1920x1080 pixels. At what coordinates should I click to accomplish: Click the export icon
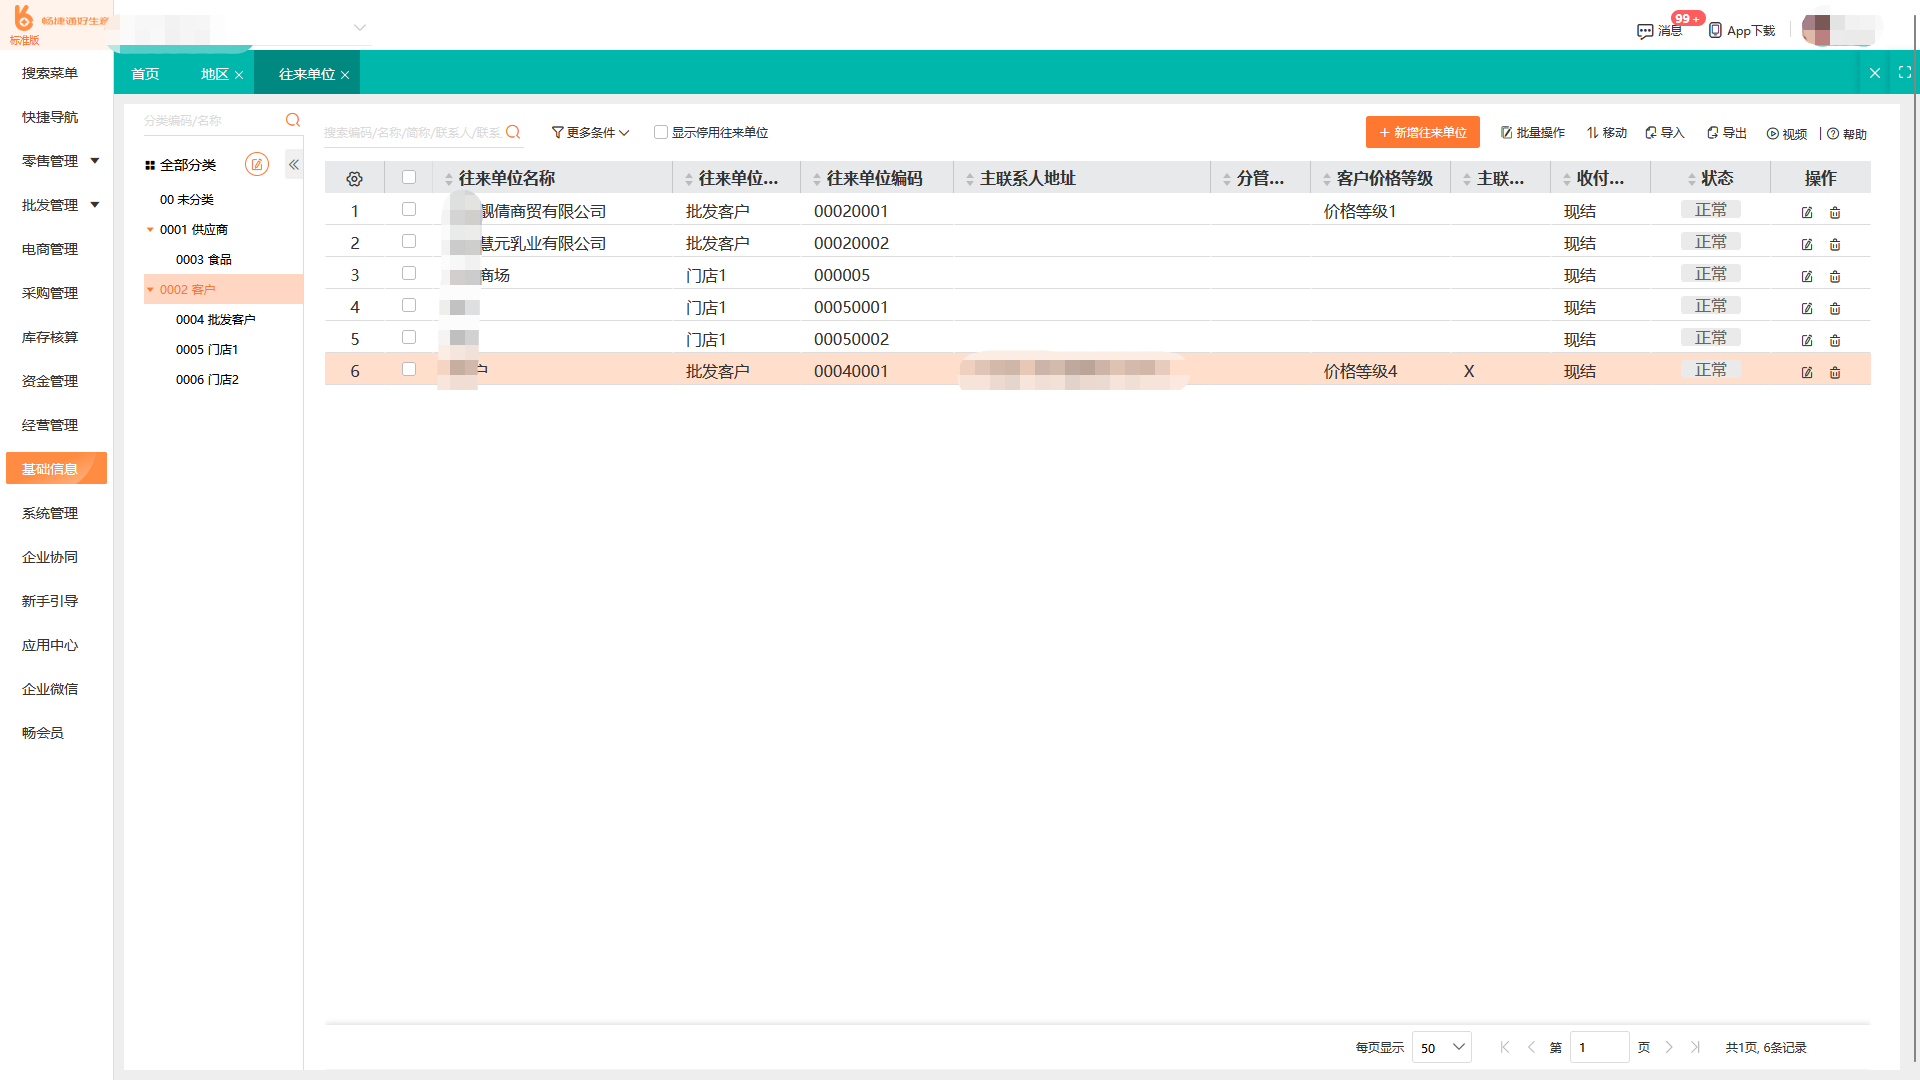tap(1726, 131)
